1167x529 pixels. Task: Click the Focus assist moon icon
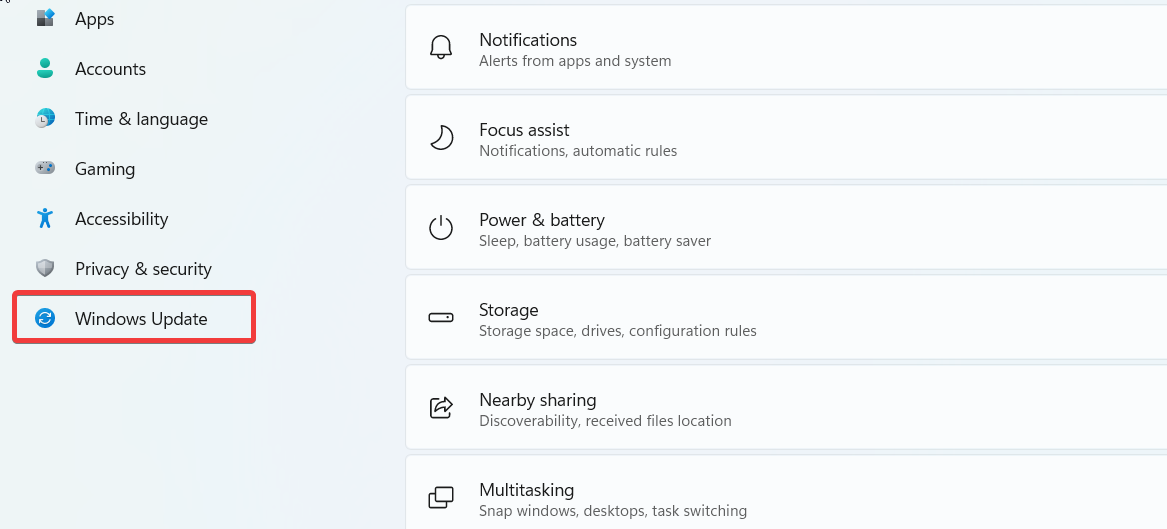(x=441, y=138)
